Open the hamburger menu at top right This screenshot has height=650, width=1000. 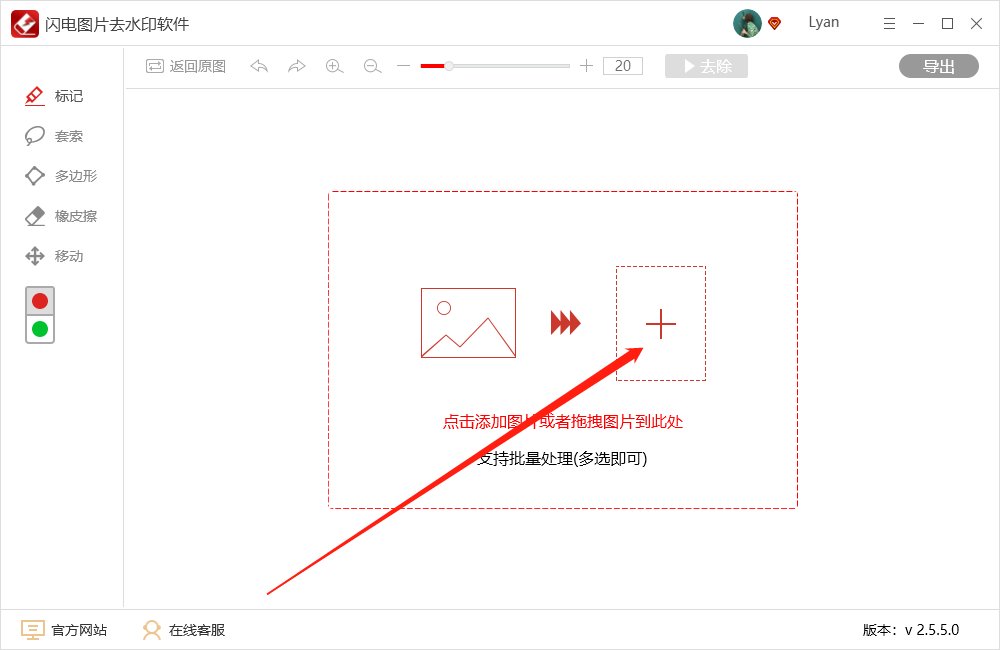point(888,22)
